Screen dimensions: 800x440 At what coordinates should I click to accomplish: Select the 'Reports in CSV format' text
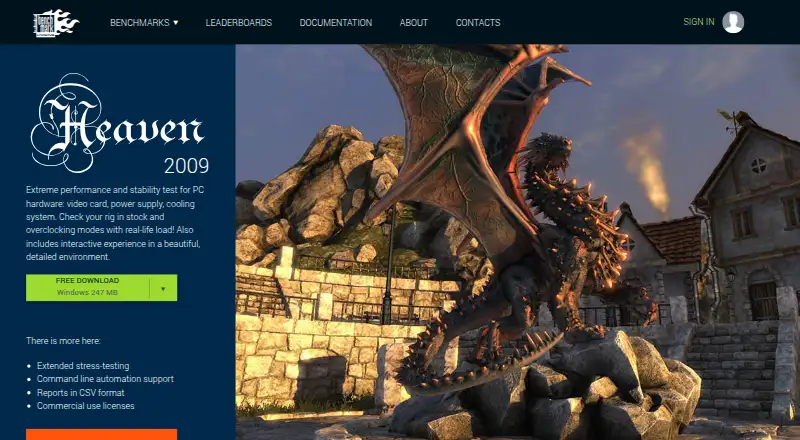81,393
